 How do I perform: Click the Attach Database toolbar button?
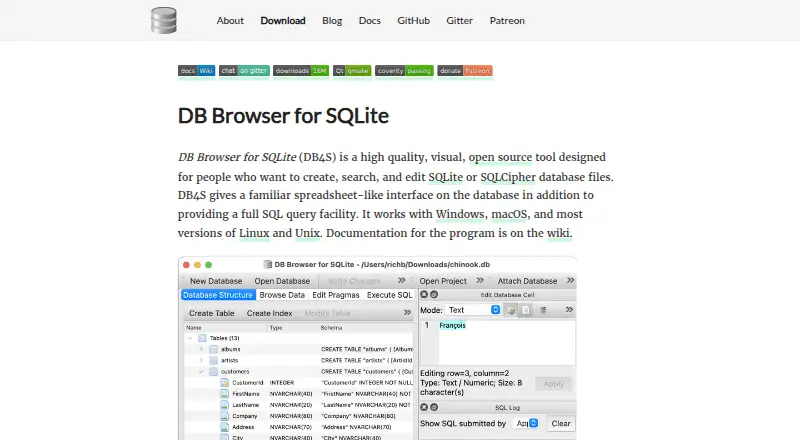pos(527,281)
